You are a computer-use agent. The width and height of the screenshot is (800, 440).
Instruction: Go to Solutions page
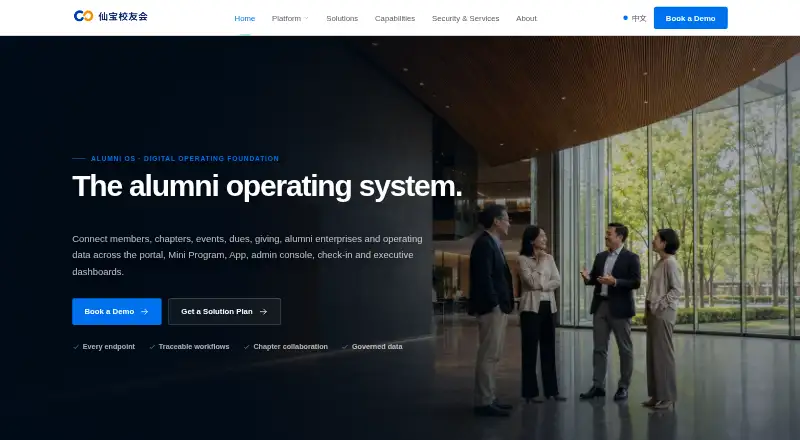click(342, 18)
